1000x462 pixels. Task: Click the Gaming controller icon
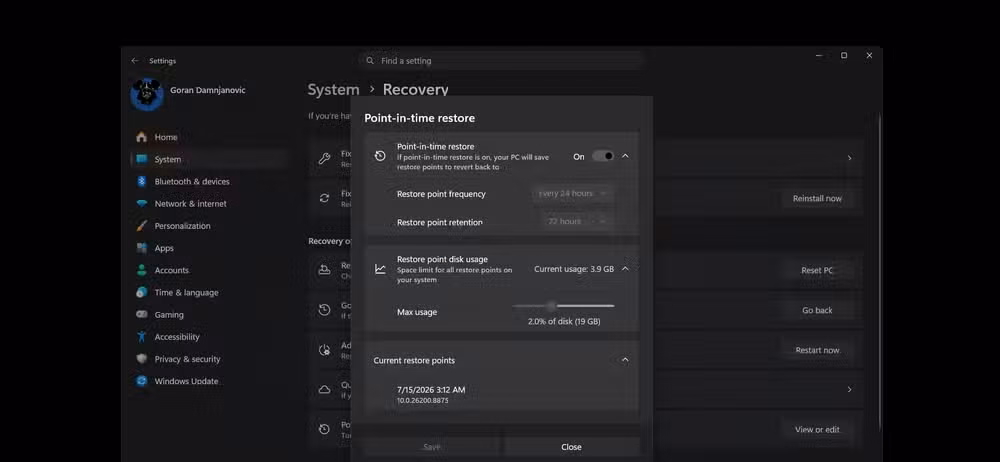(x=142, y=315)
